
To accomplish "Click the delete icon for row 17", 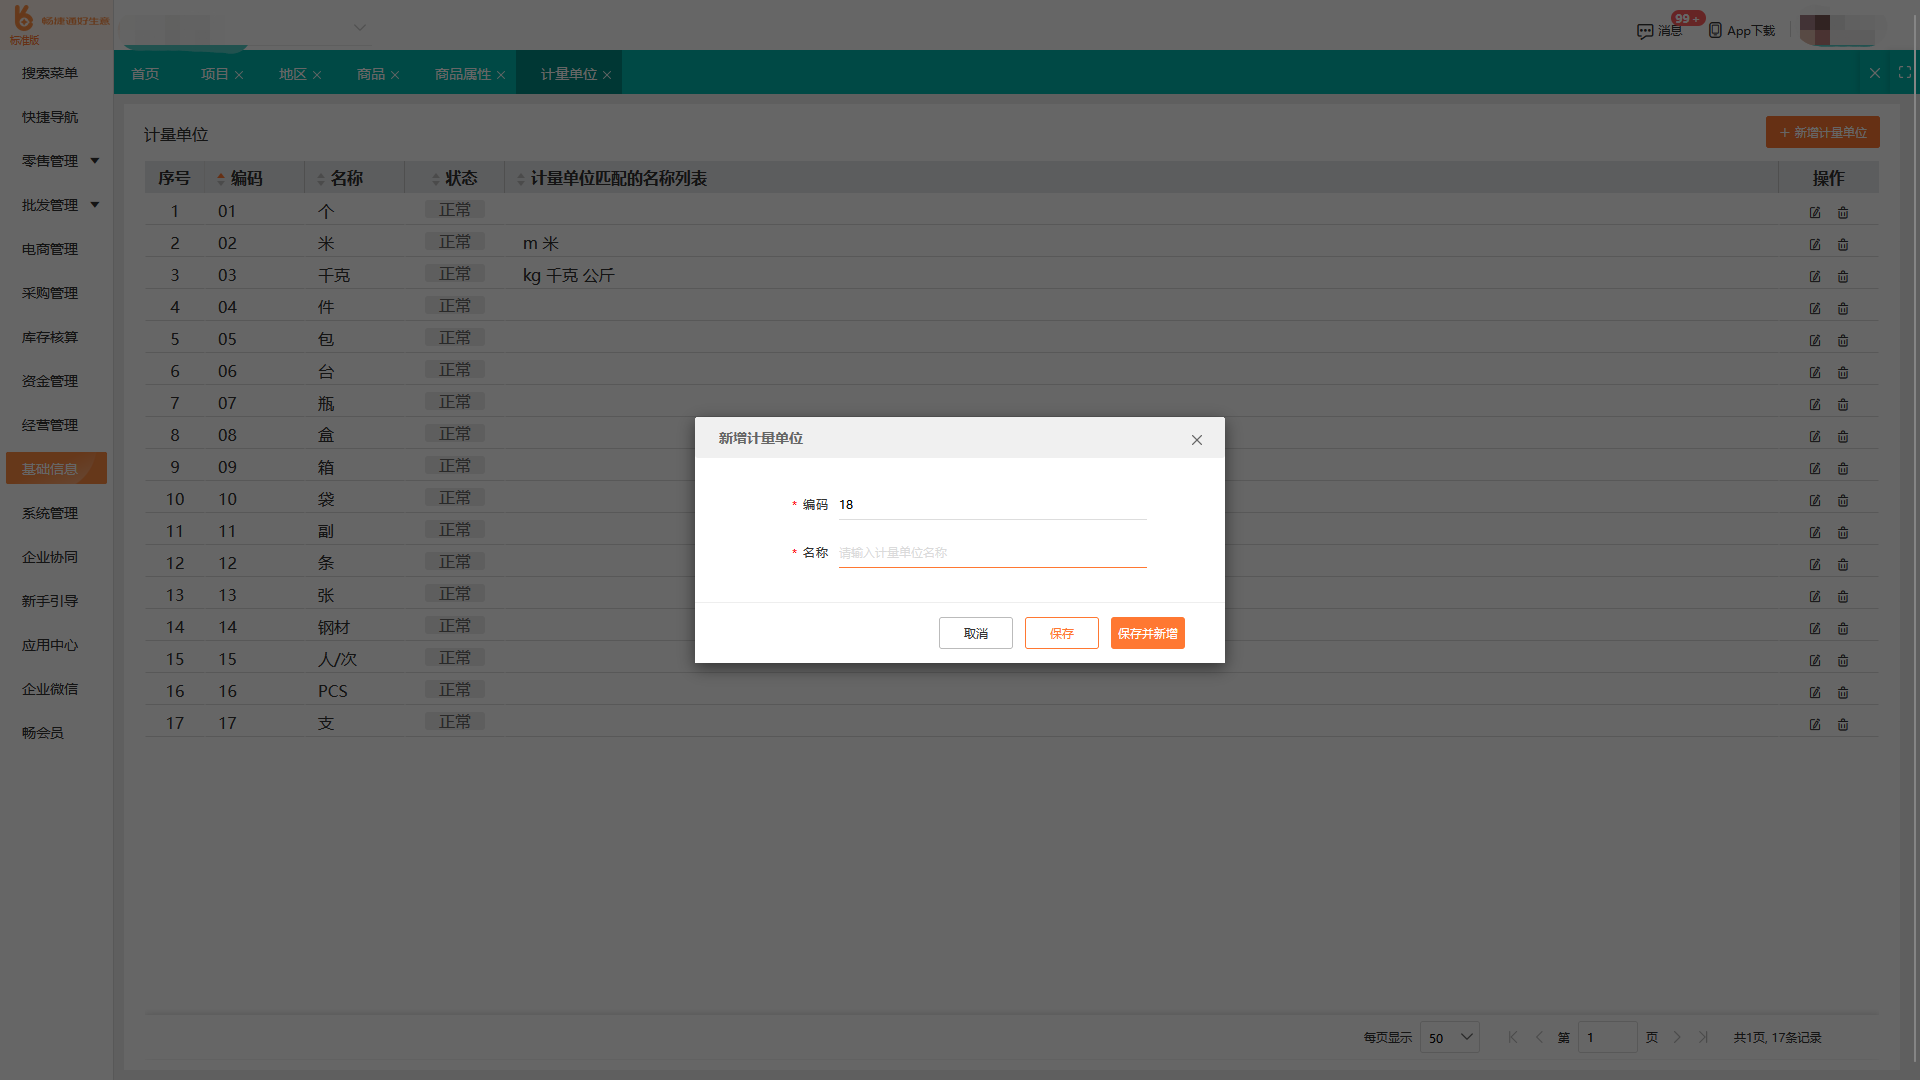I will click(1844, 724).
